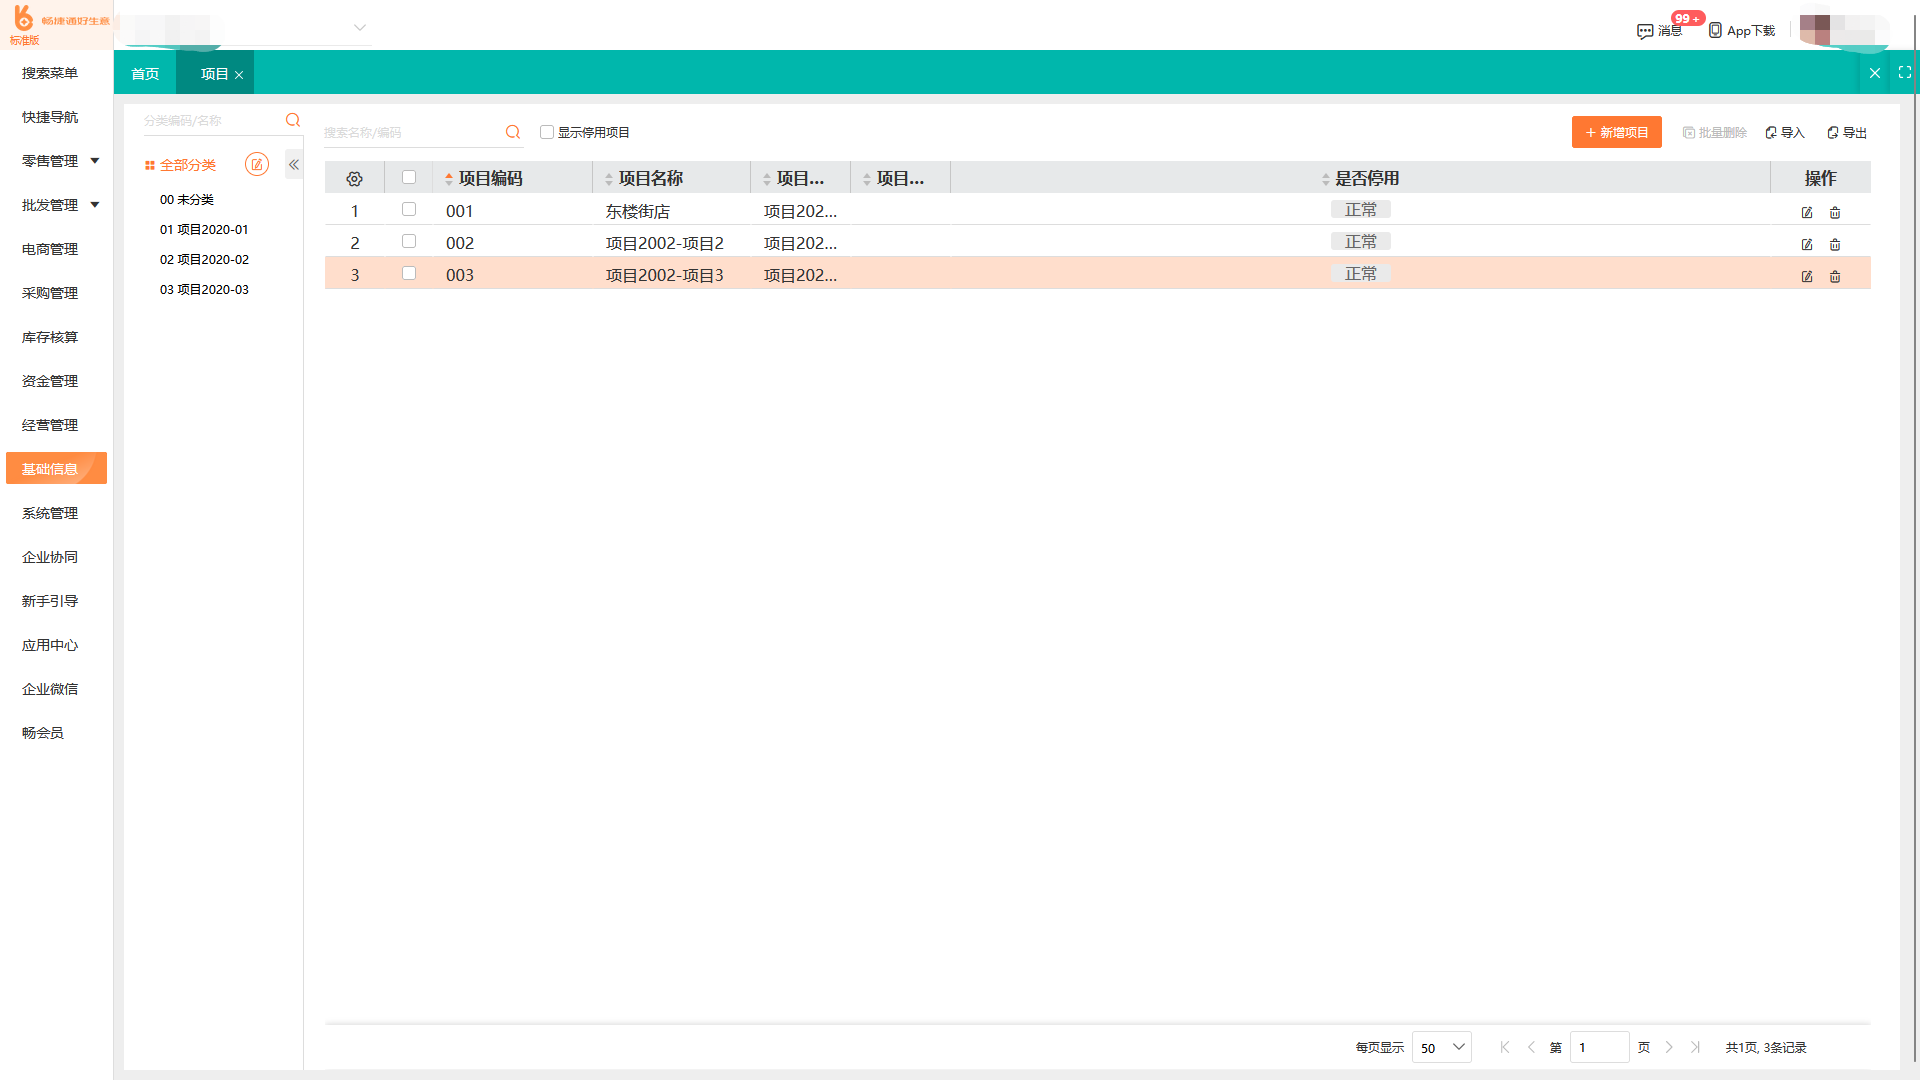Expand 每页显示 50 records dropdown
This screenshot has width=1920, height=1080.
(1440, 1047)
